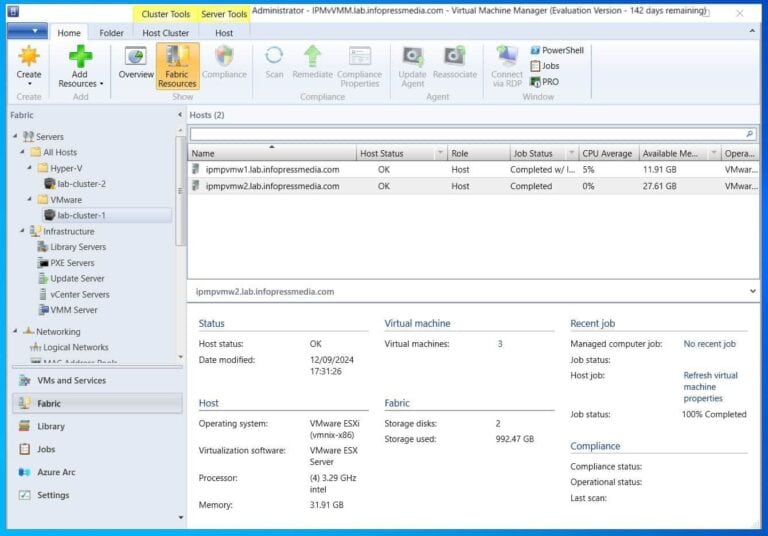The width and height of the screenshot is (768, 536).
Task: Click the hosts search input field
Action: (x=468, y=134)
